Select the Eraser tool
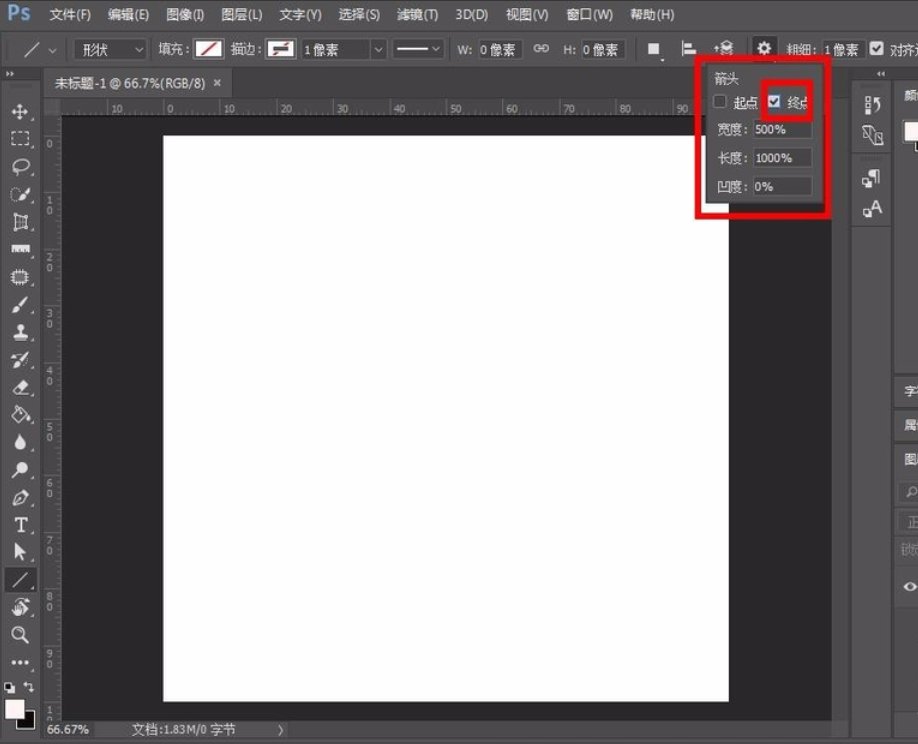Screen dimensions: 918x744 coord(20,388)
